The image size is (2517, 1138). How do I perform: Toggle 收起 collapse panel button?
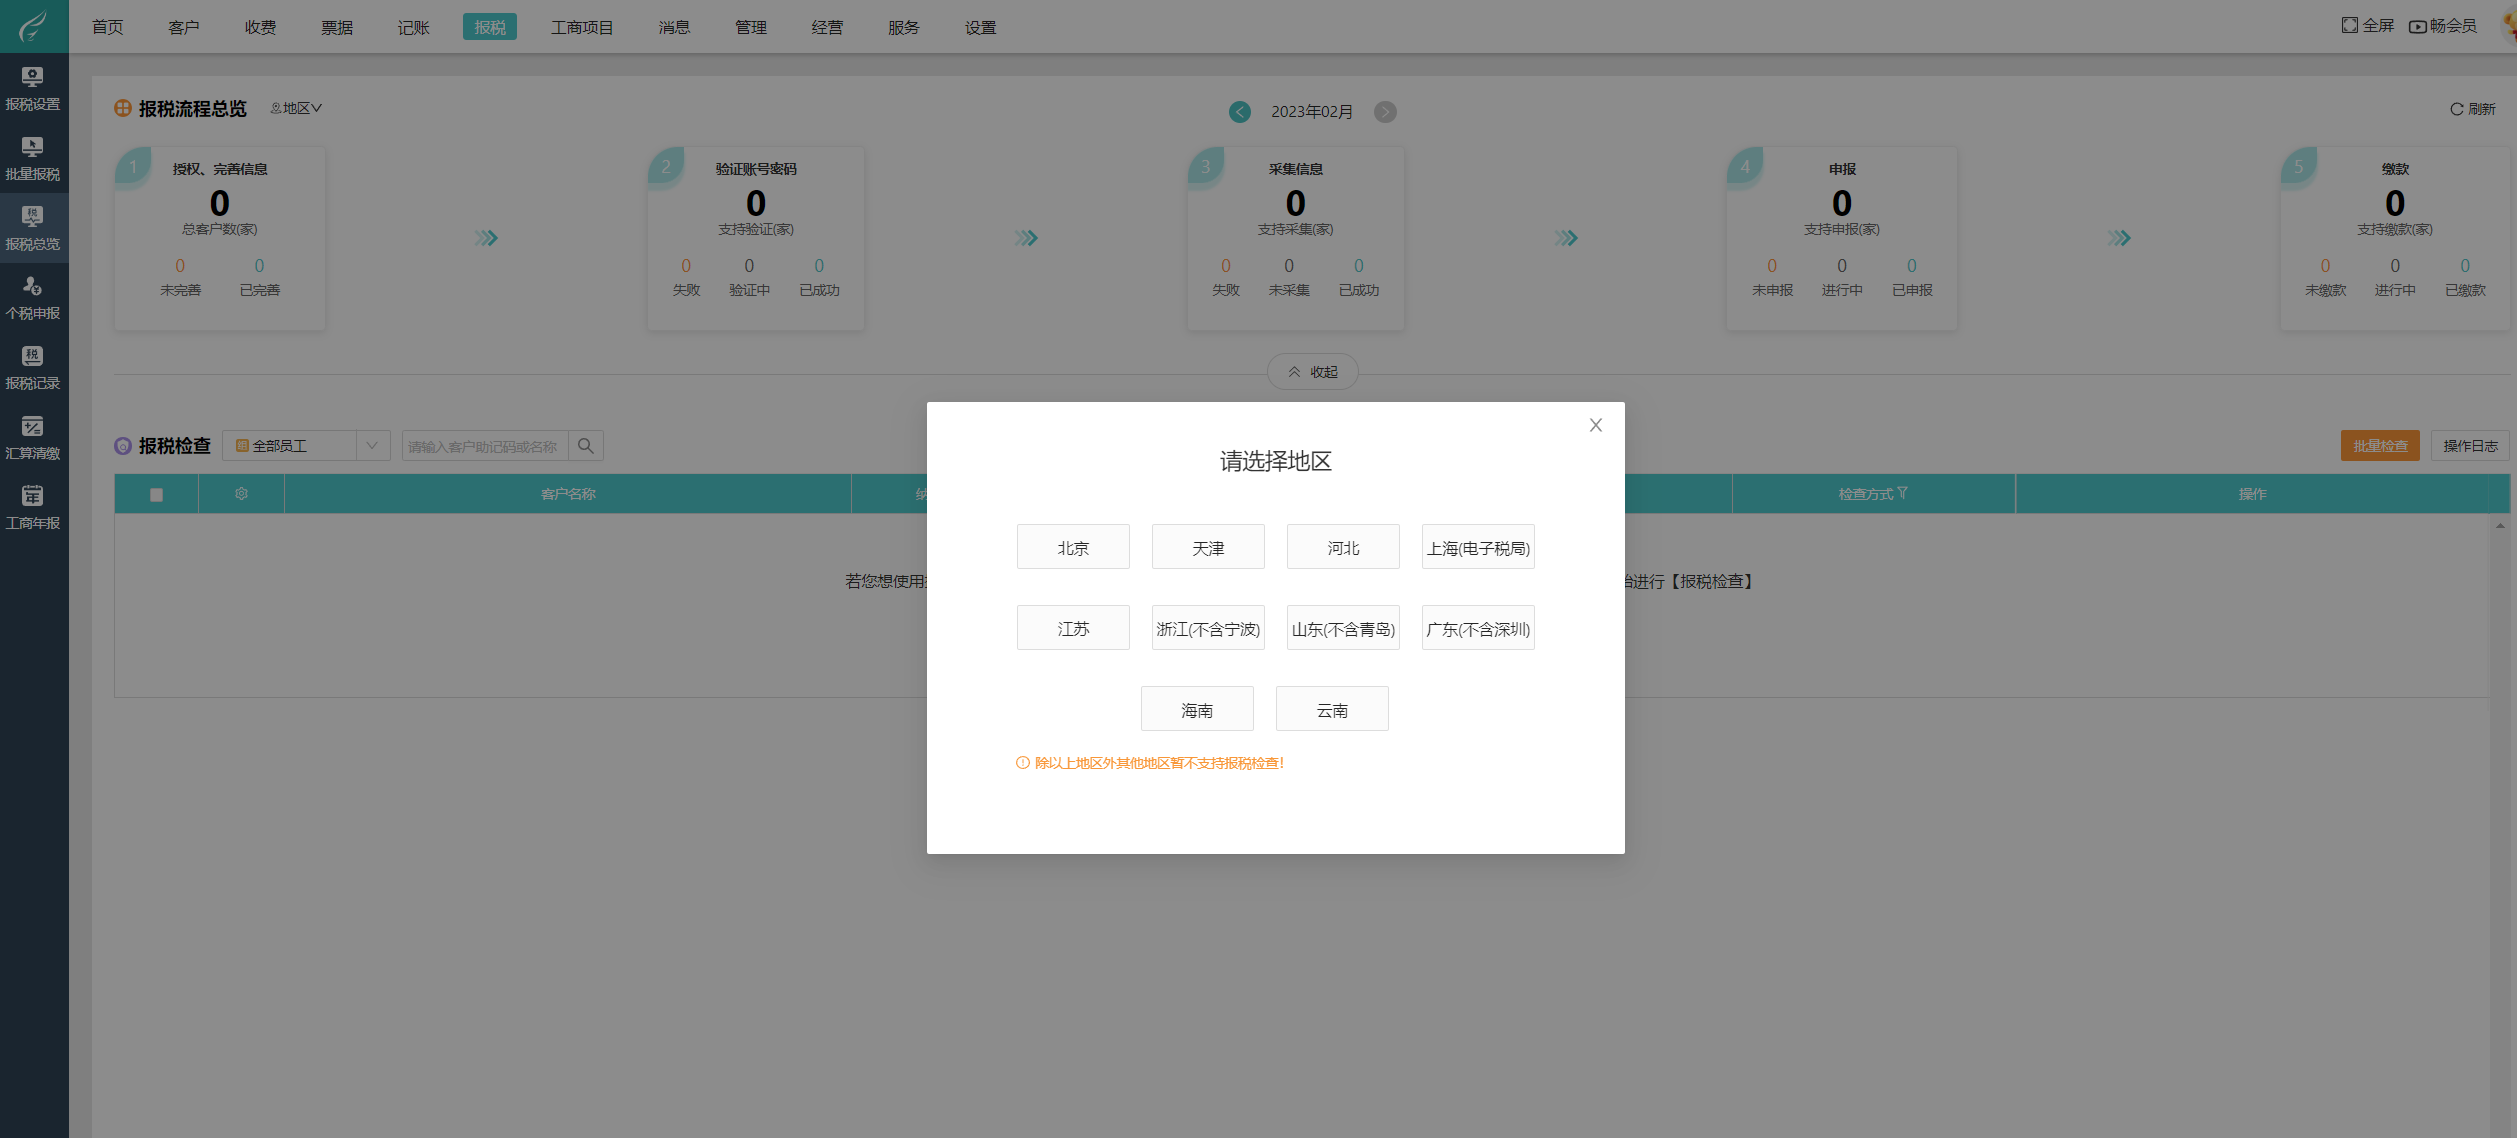point(1316,372)
